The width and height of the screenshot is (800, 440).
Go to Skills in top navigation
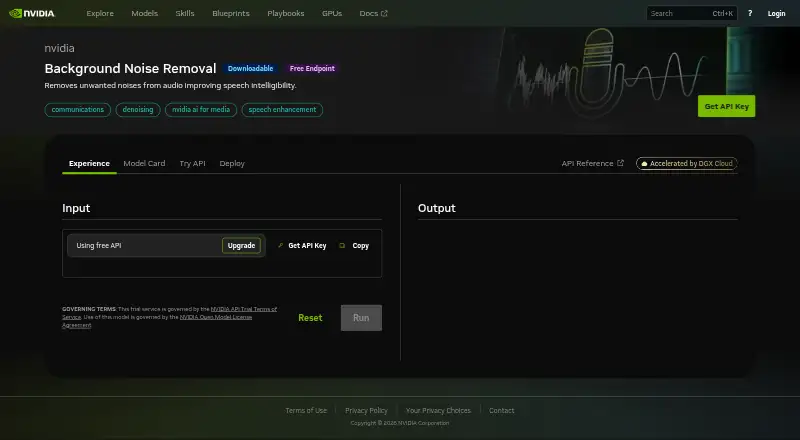click(185, 13)
